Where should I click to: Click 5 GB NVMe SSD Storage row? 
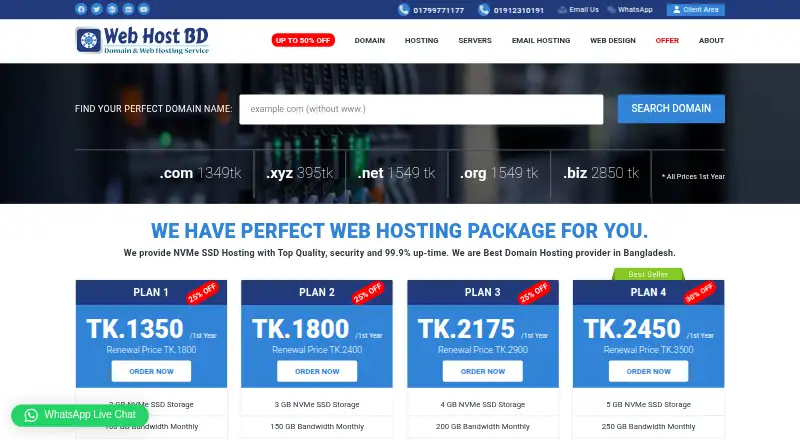point(648,404)
